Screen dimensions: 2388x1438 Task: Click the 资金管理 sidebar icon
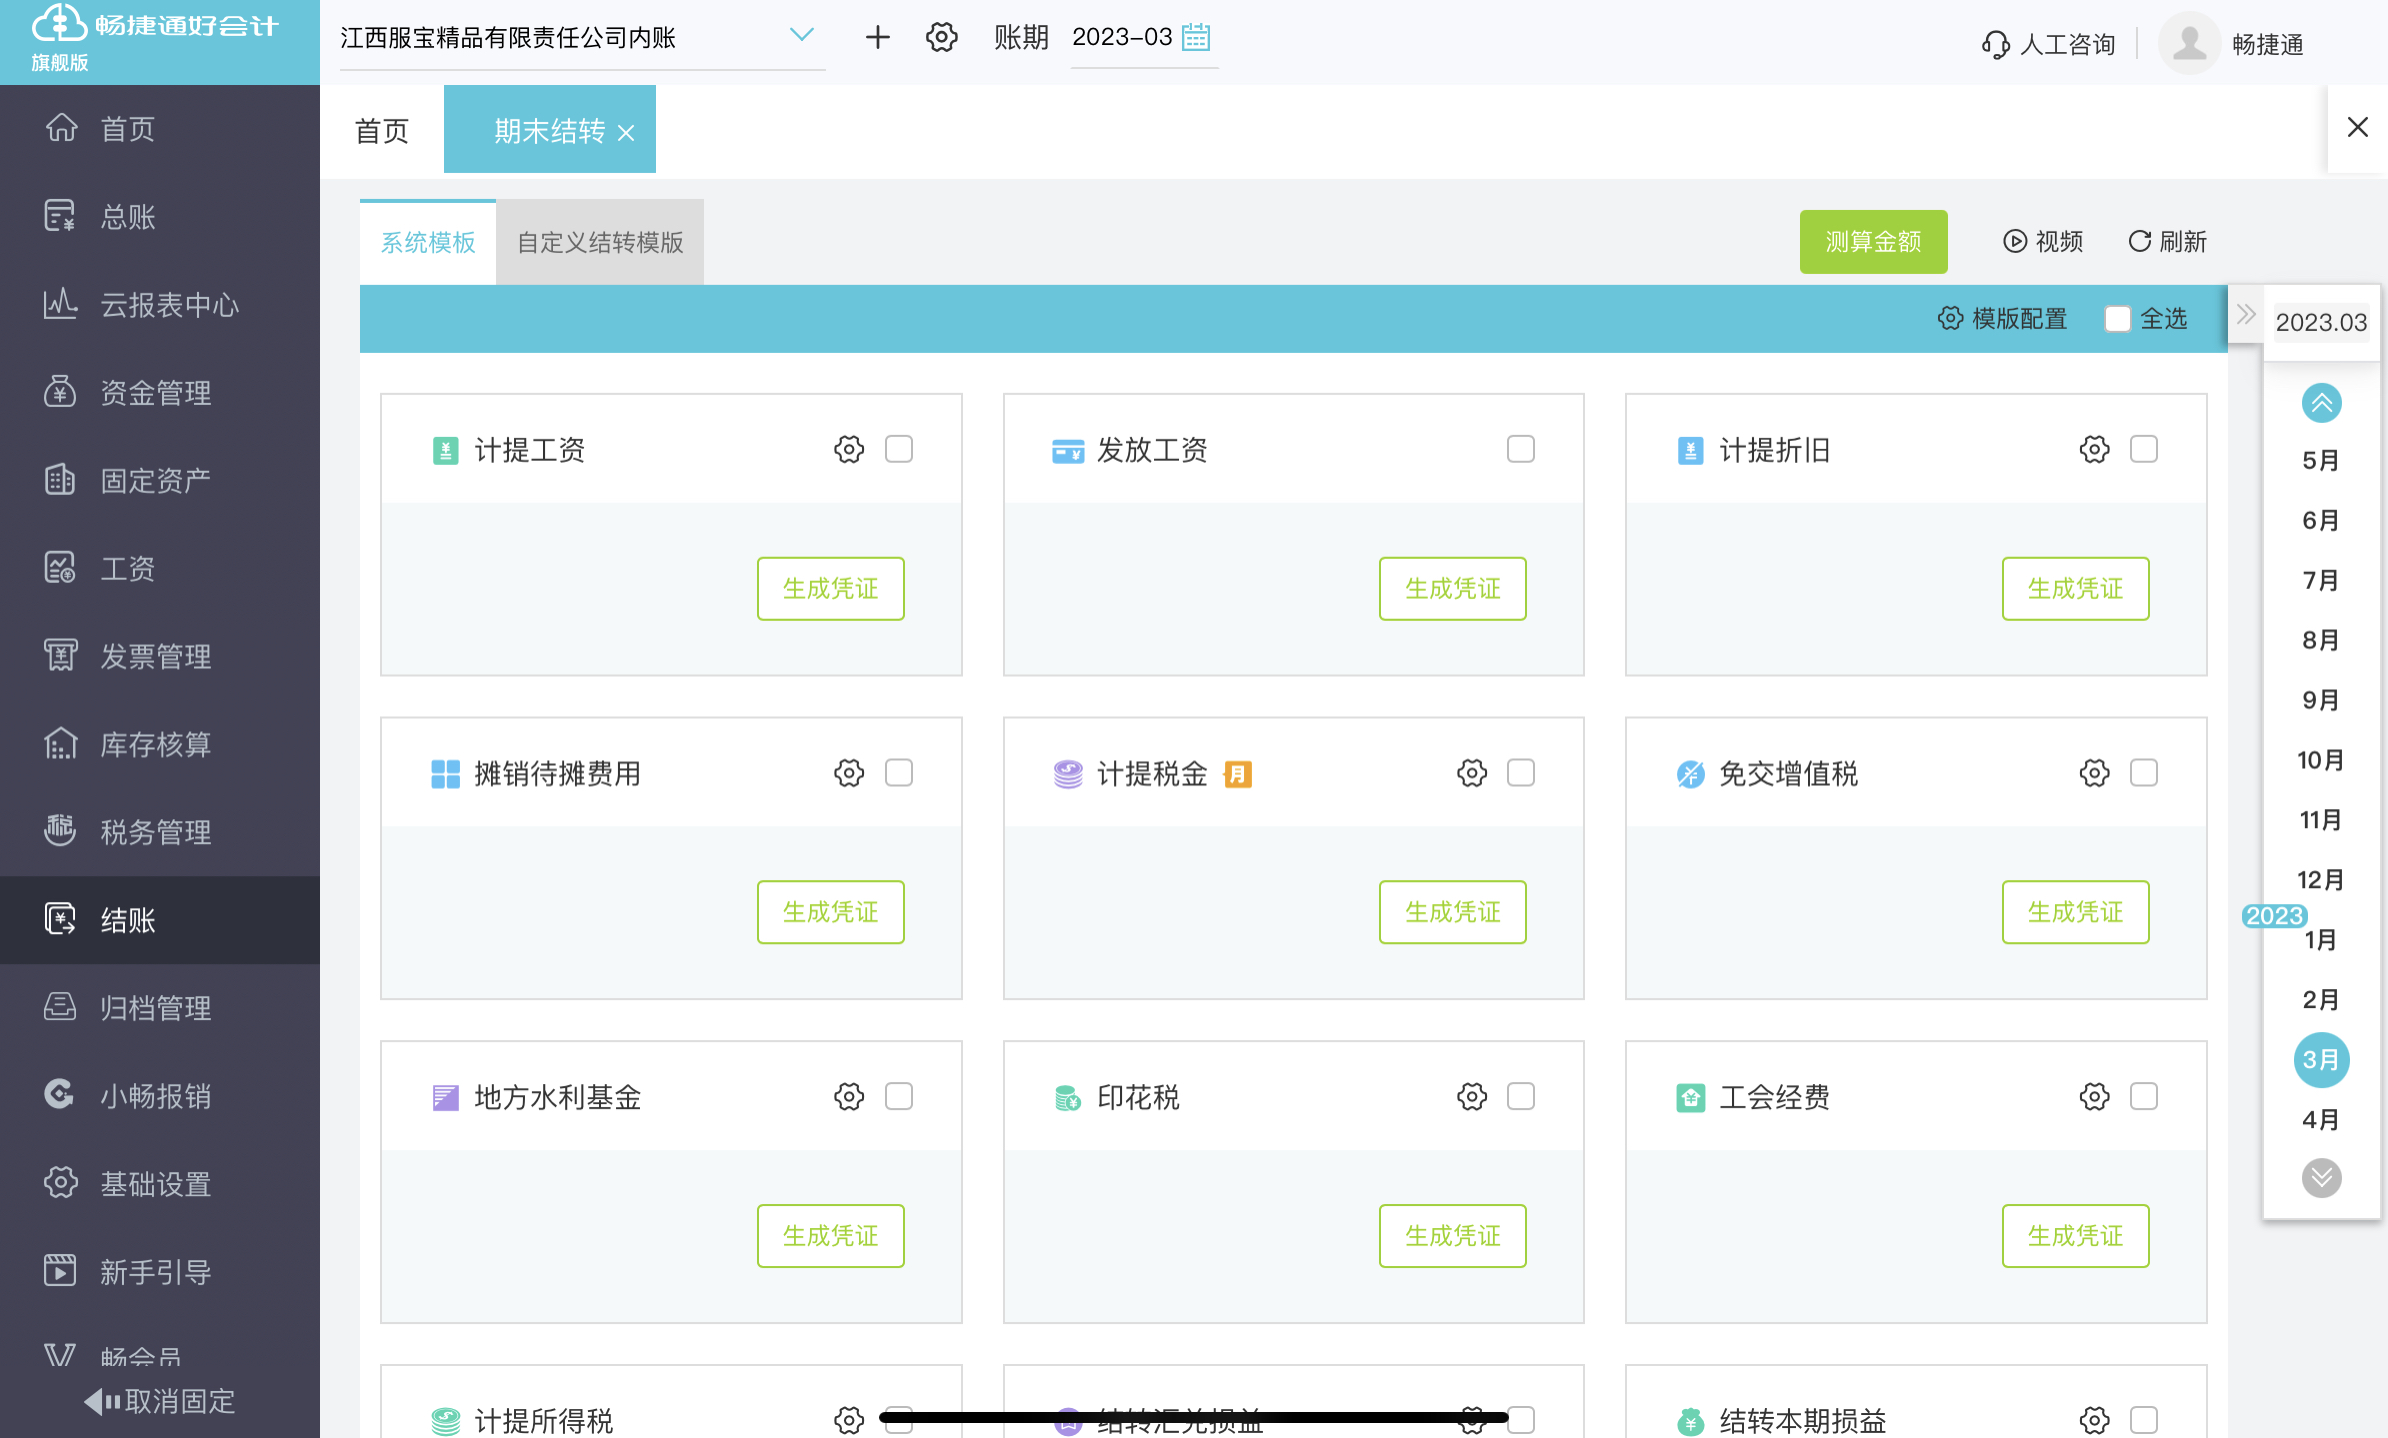[60, 394]
